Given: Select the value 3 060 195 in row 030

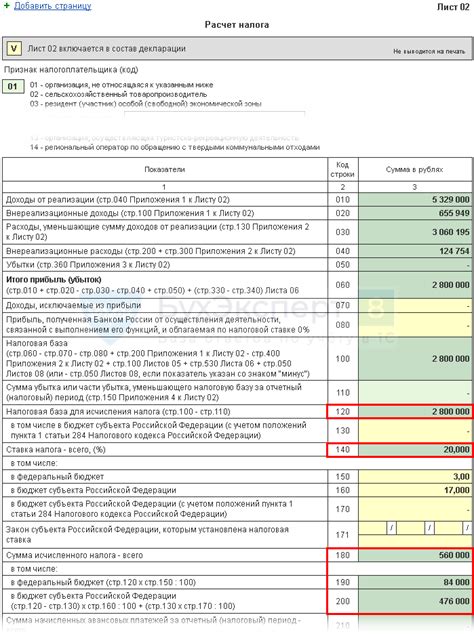Looking at the screenshot, I should tap(450, 232).
